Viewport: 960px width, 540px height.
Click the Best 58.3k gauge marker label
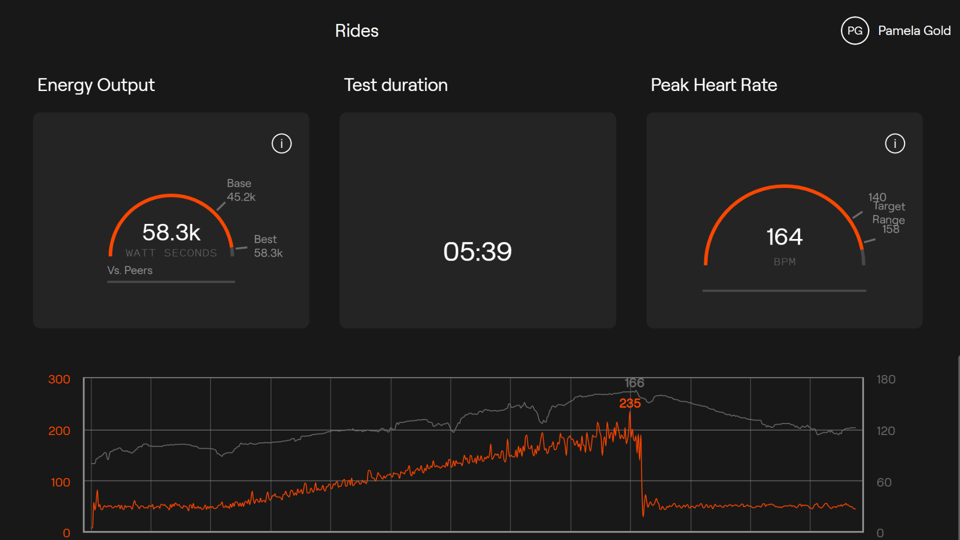[x=267, y=246]
